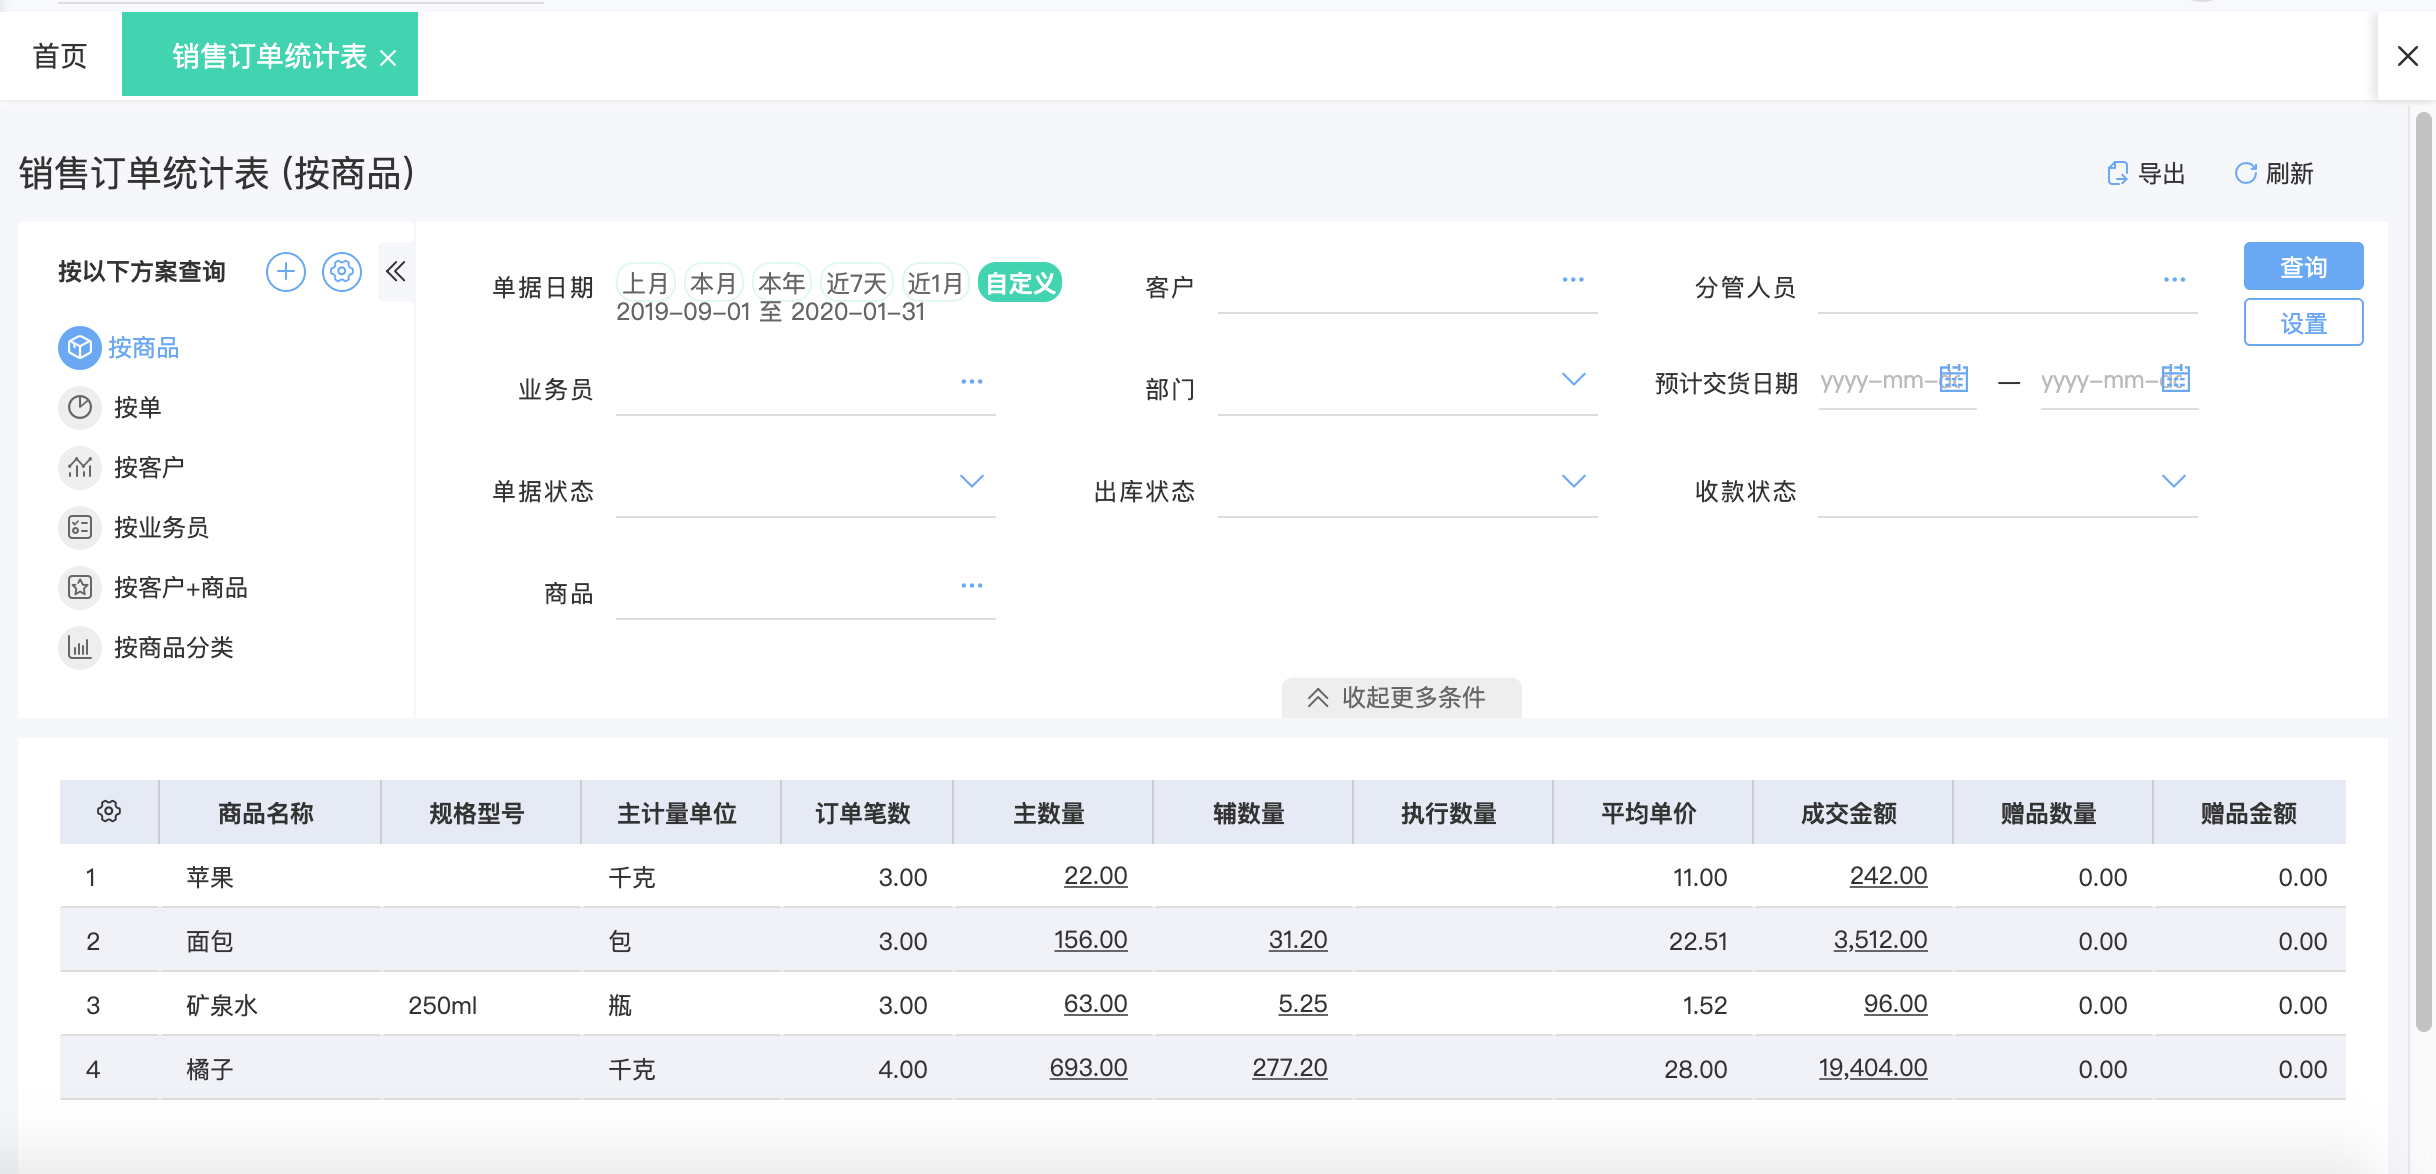Viewport: 2436px width, 1174px height.
Task: Click the 查询 button
Action: [2306, 267]
